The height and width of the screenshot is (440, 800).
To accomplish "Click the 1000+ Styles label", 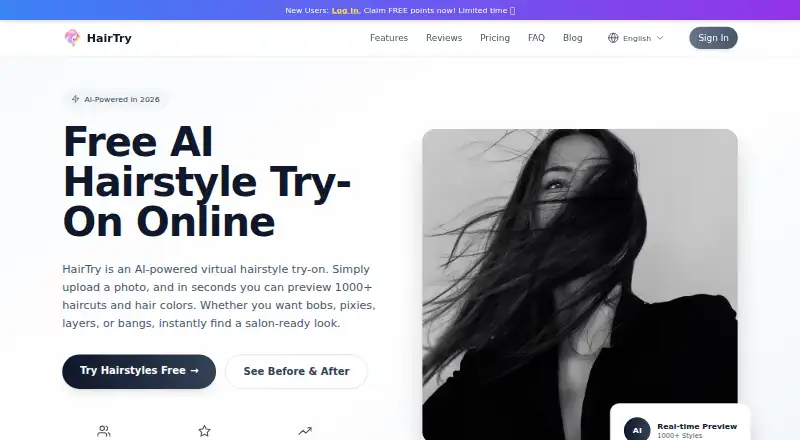I will pyautogui.click(x=680, y=435).
